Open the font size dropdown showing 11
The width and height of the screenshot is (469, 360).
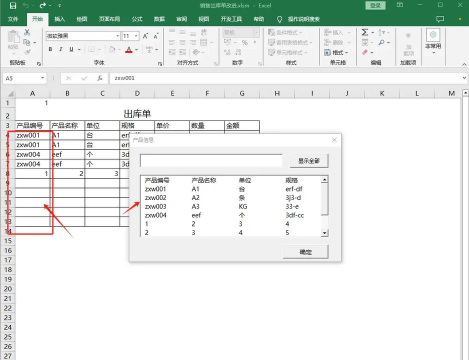136,36
